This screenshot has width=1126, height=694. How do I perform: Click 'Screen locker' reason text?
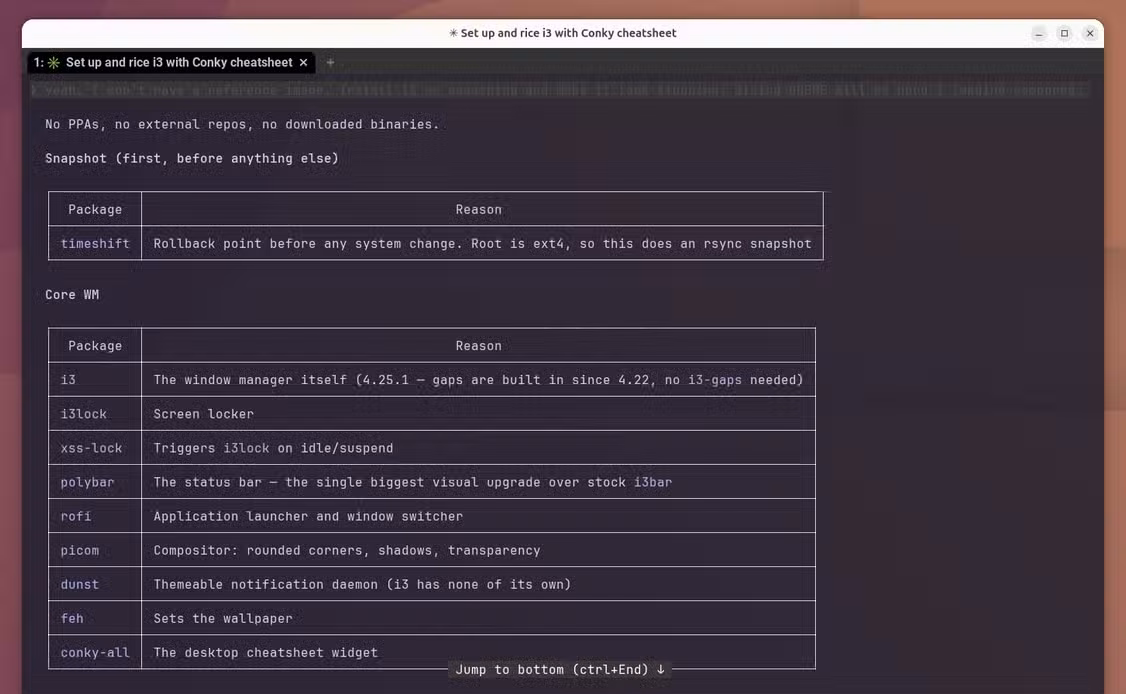point(203,414)
